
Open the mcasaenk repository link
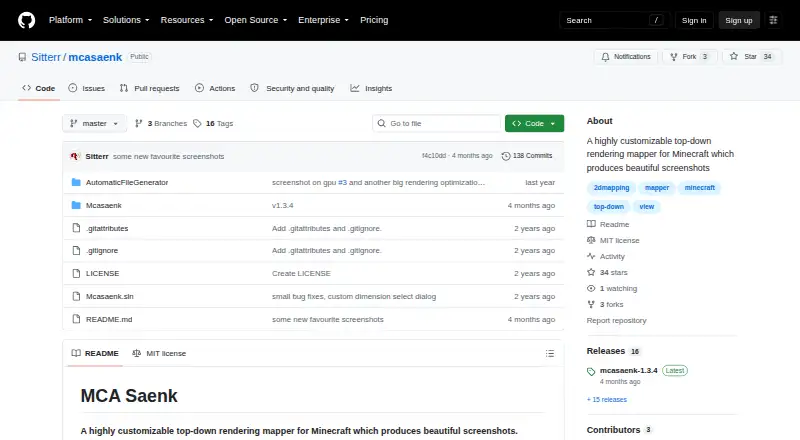click(x=95, y=57)
